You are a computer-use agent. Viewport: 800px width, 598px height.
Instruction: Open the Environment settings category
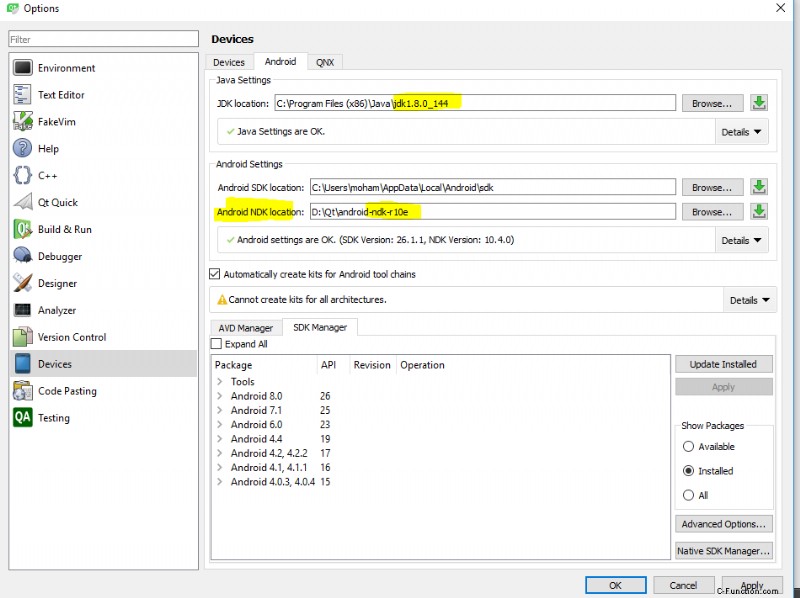[x=66, y=68]
